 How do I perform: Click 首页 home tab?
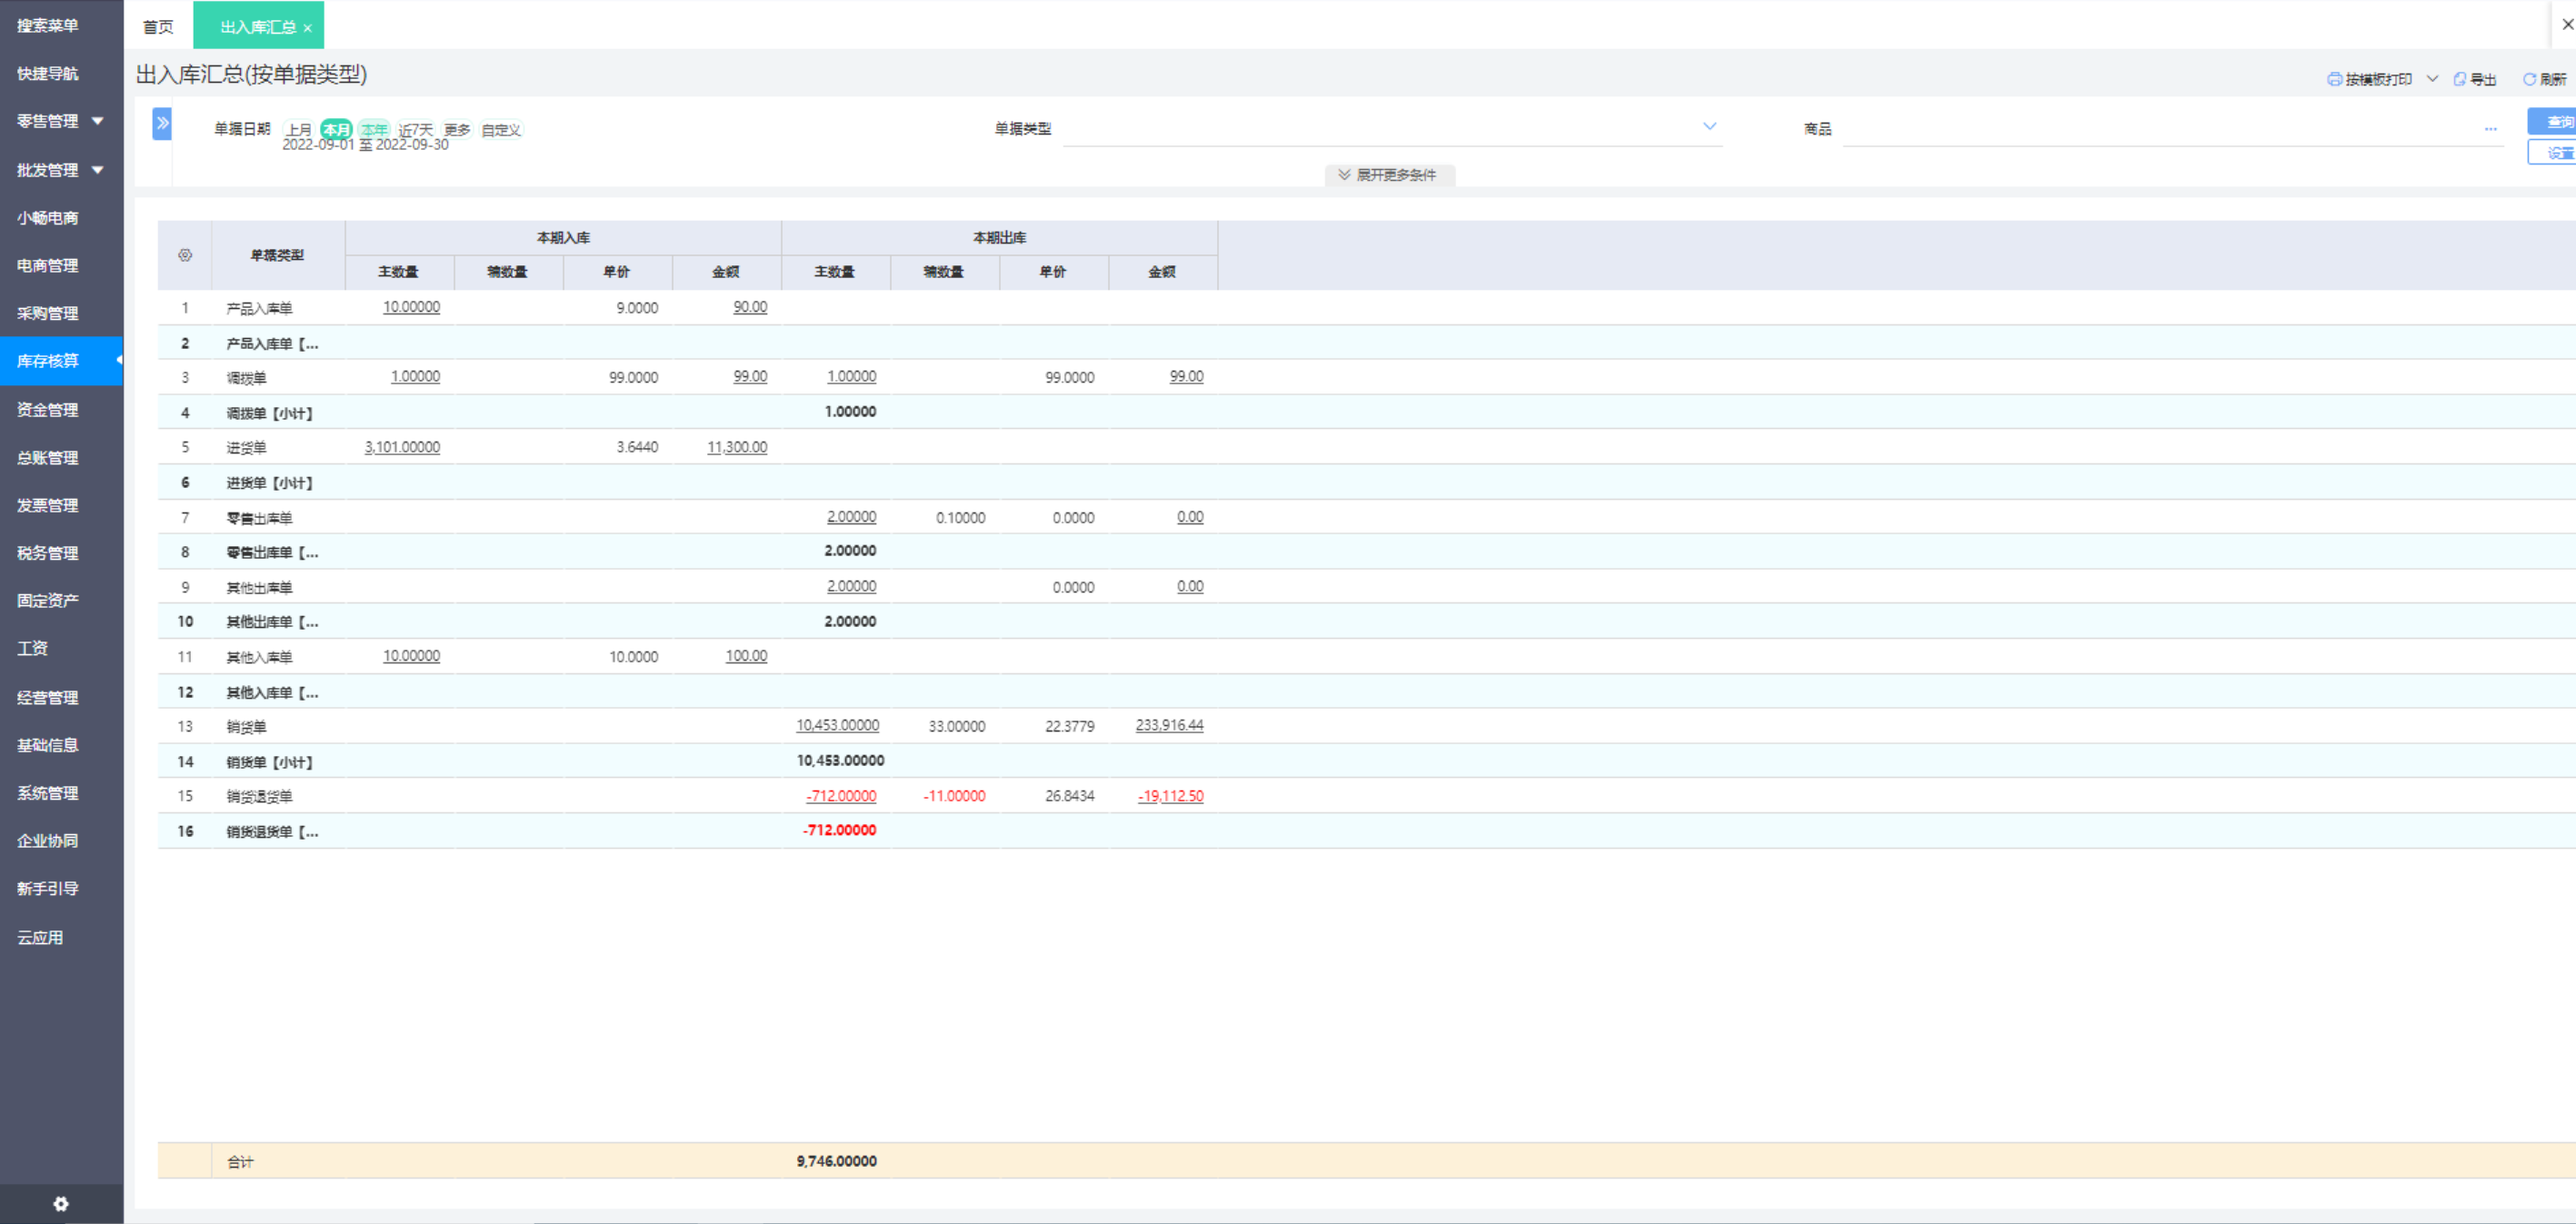(159, 25)
